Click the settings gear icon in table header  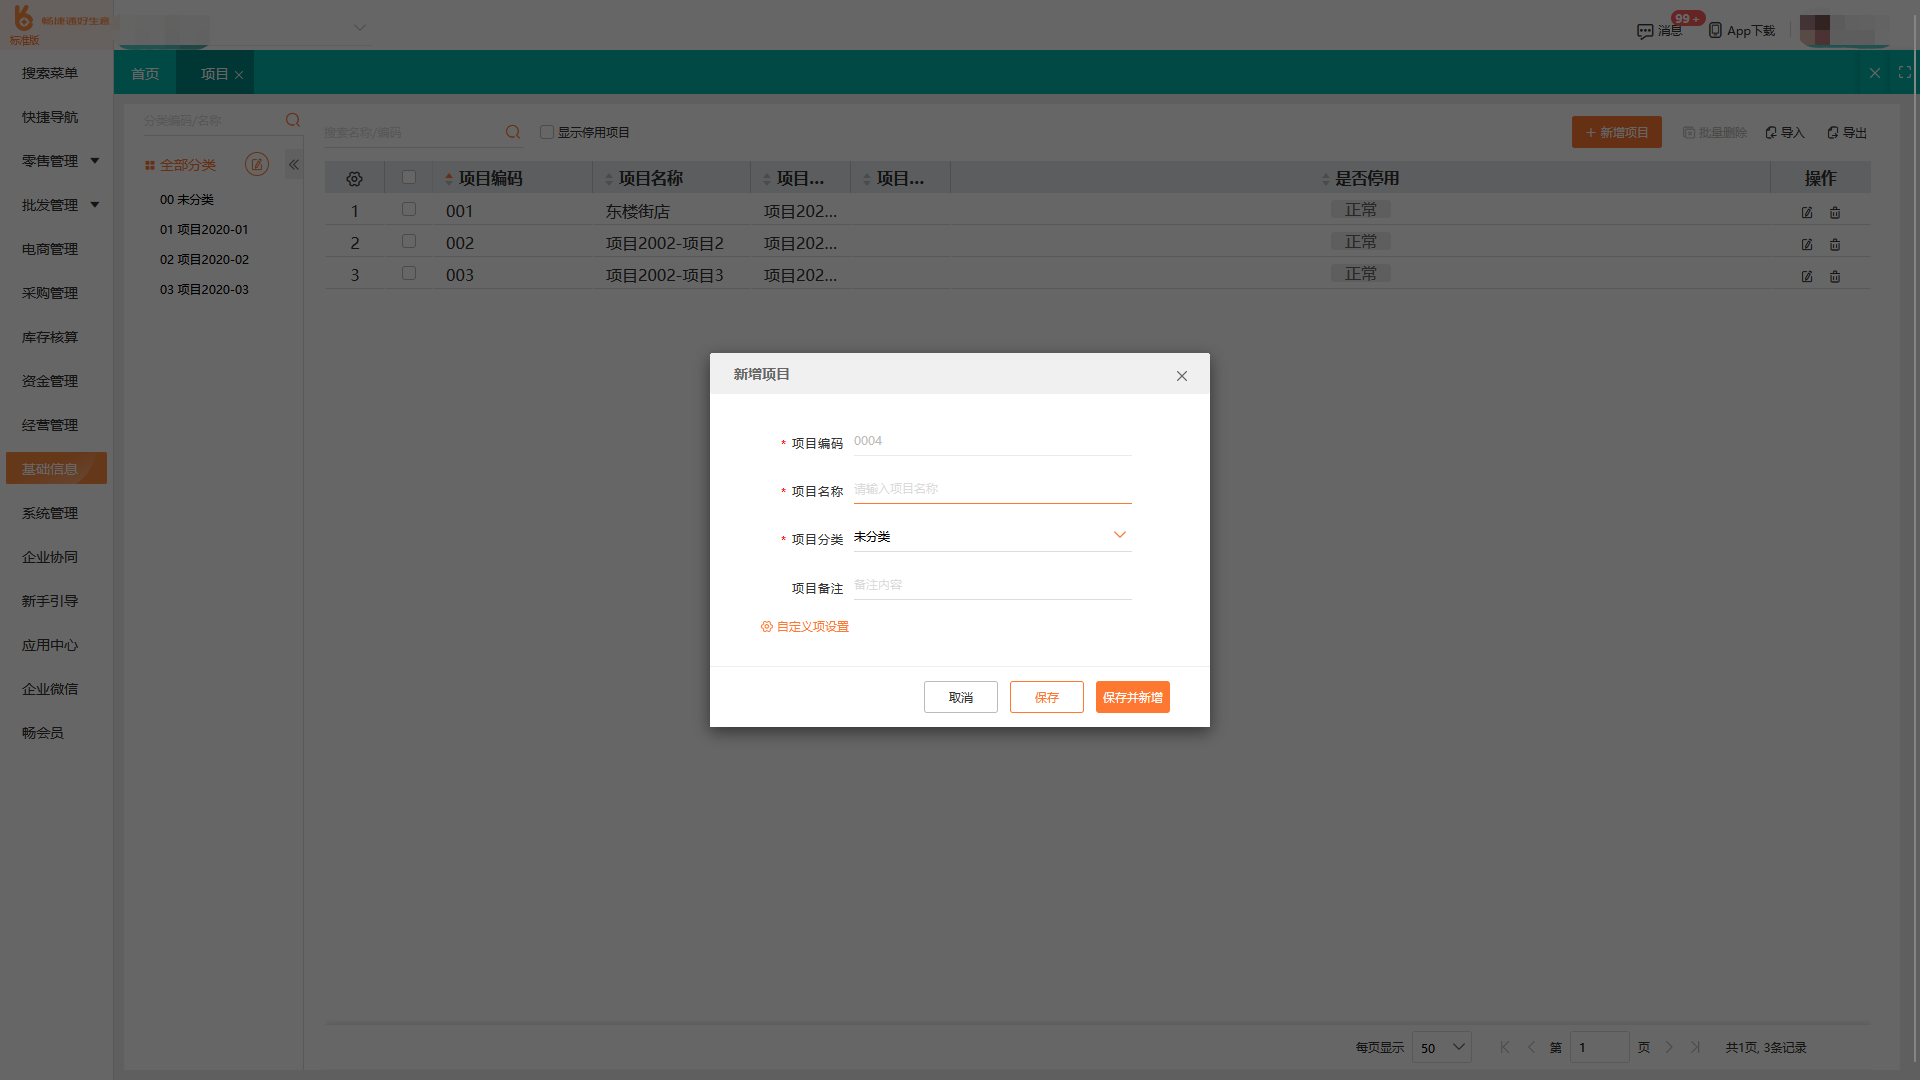coord(353,178)
